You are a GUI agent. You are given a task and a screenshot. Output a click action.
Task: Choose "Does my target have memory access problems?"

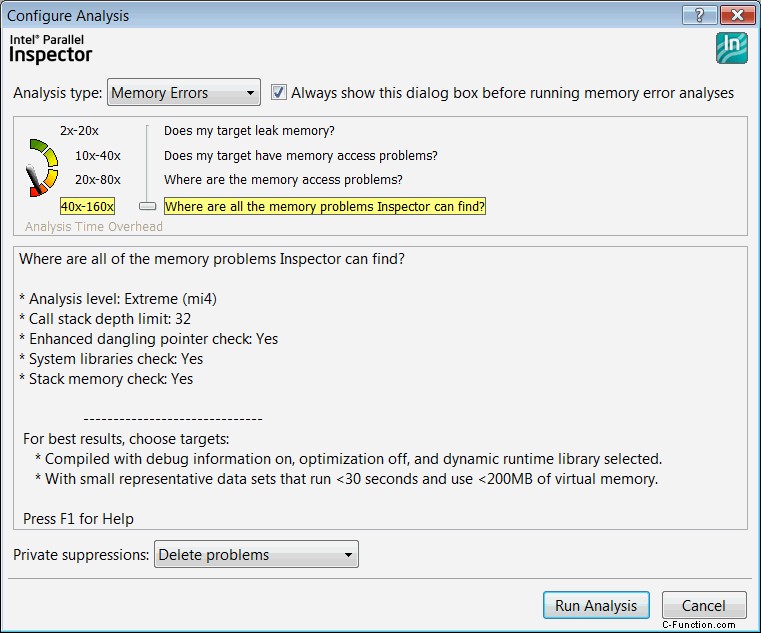(300, 156)
